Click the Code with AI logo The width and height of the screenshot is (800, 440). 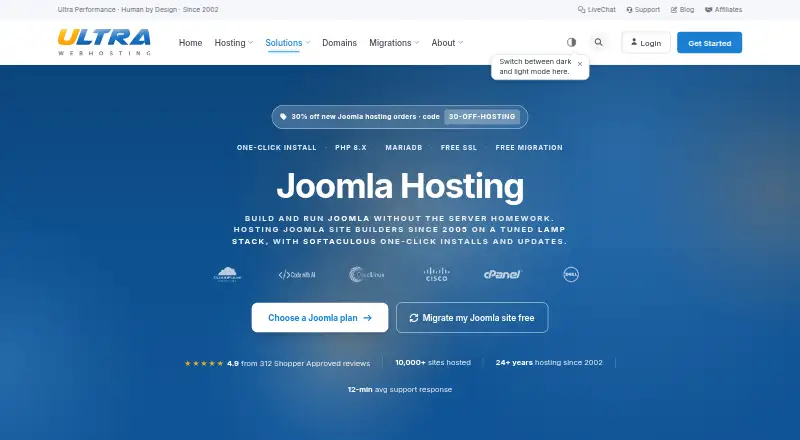tap(297, 275)
